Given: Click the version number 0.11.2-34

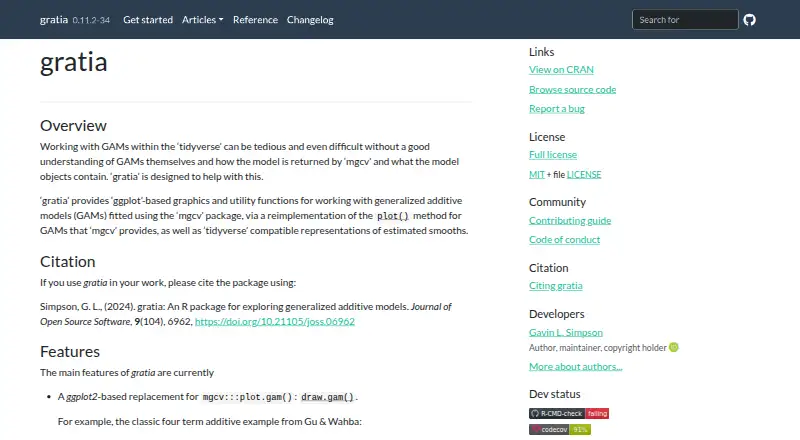Looking at the screenshot, I should [91, 20].
